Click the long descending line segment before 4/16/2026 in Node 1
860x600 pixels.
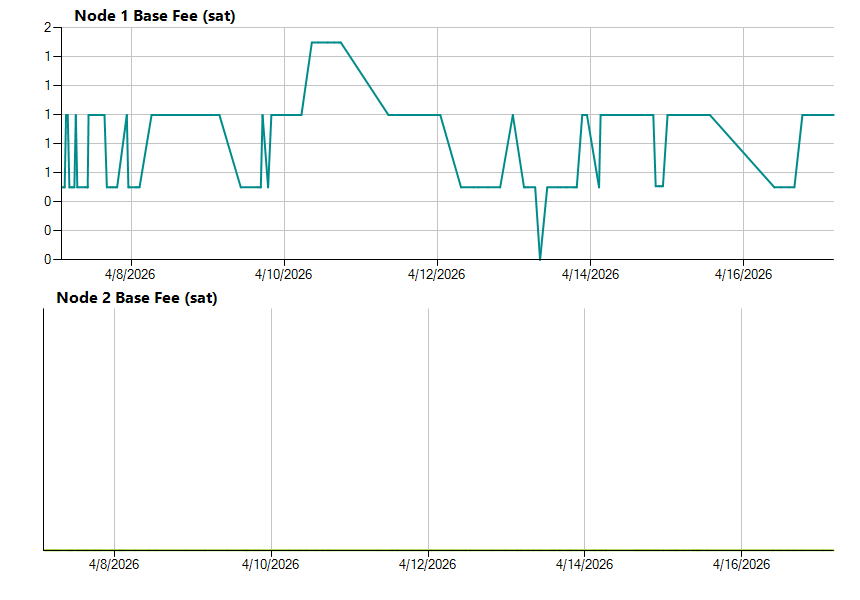(742, 151)
